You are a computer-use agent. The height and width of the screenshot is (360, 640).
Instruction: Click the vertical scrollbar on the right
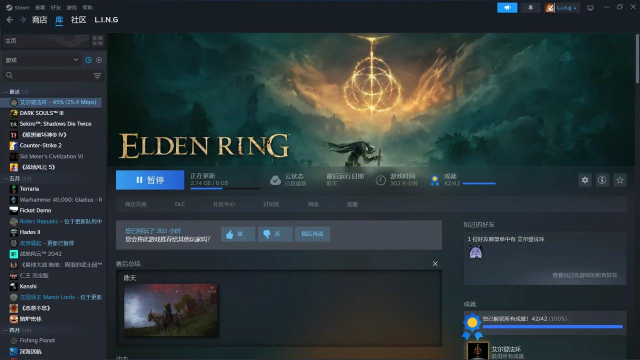pyautogui.click(x=637, y=59)
